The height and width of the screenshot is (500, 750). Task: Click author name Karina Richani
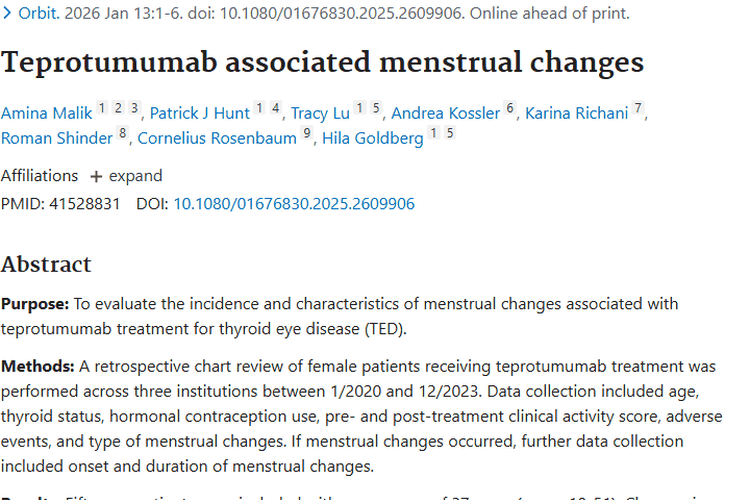pyautogui.click(x=576, y=113)
